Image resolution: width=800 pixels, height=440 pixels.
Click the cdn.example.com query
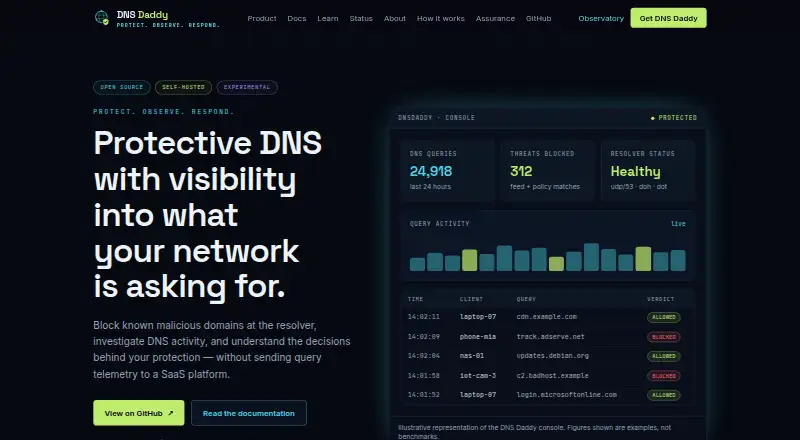[x=546, y=317]
